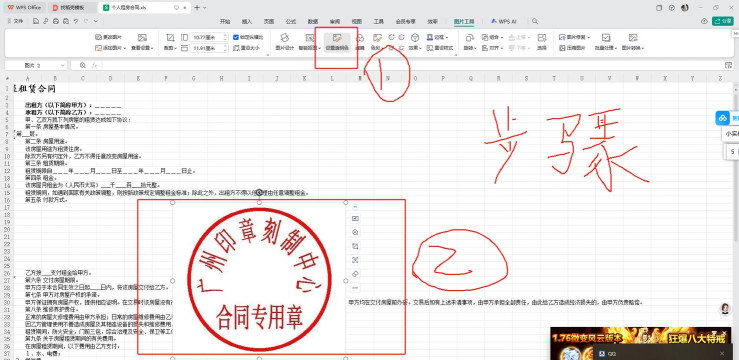The width and height of the screenshot is (739, 360).
Task: Click the Set Transparent Color tool
Action: point(337,41)
